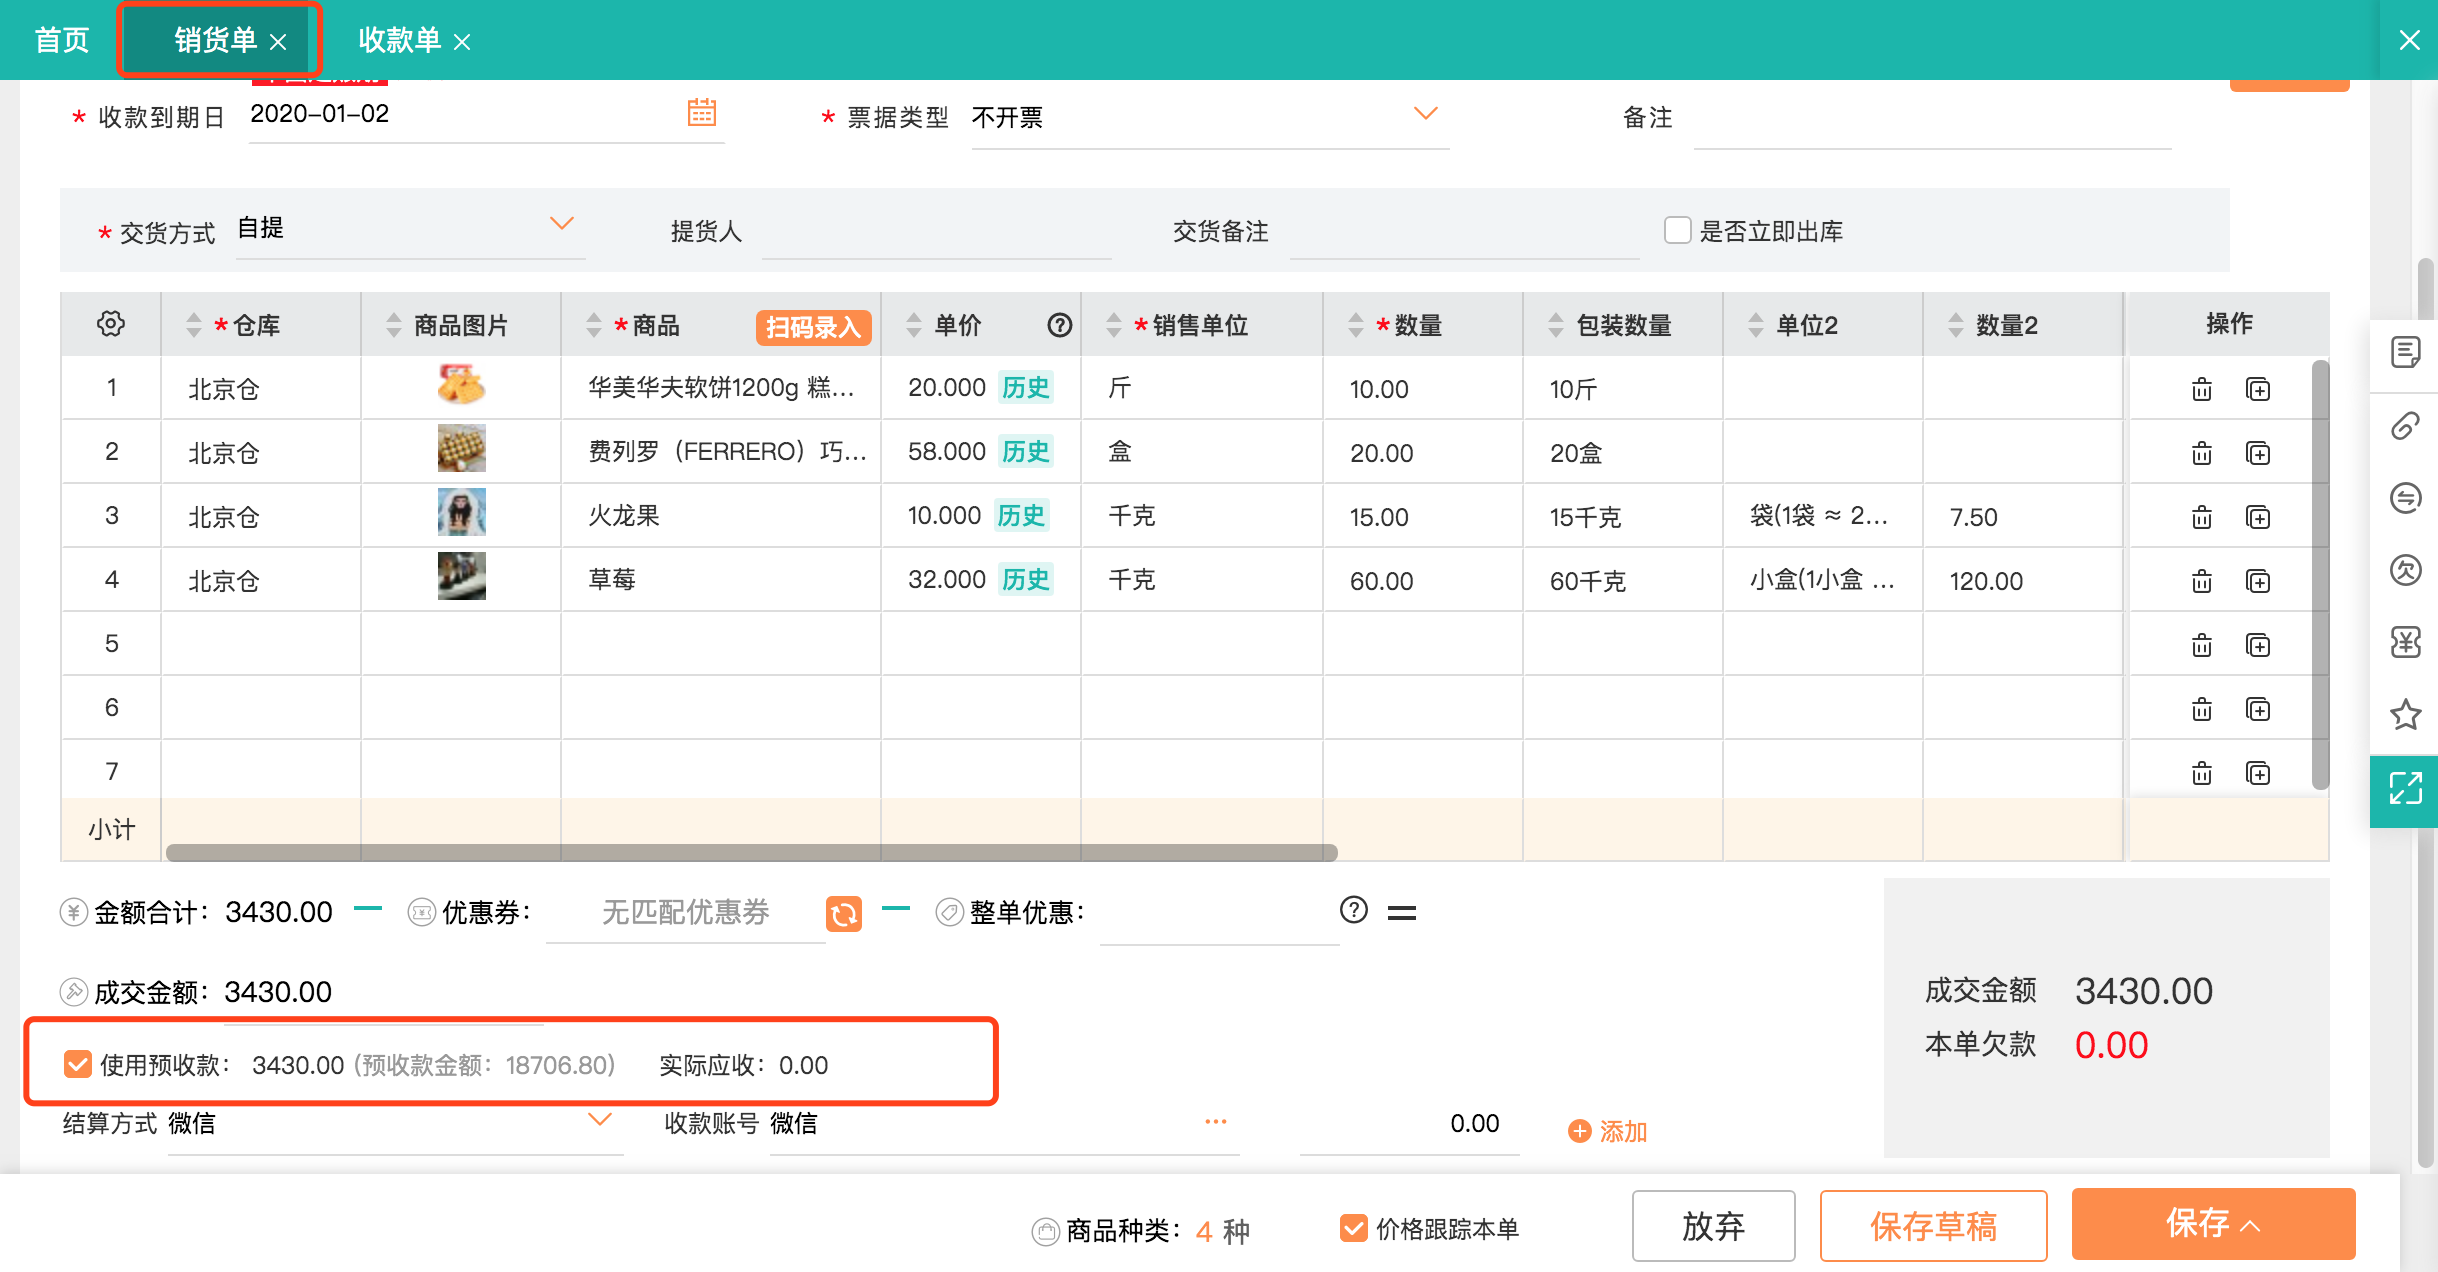The image size is (2438, 1272).
Task: Click the barcode scan entry icon
Action: tap(816, 324)
